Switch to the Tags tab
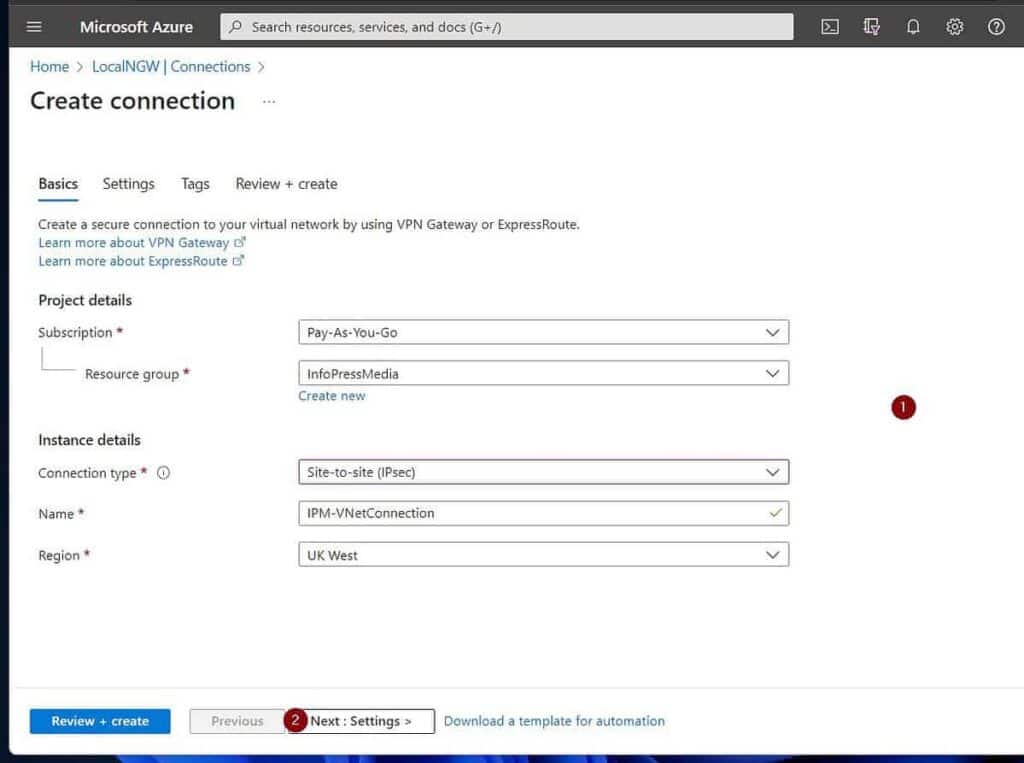Screen dimensions: 1024x763 195,184
